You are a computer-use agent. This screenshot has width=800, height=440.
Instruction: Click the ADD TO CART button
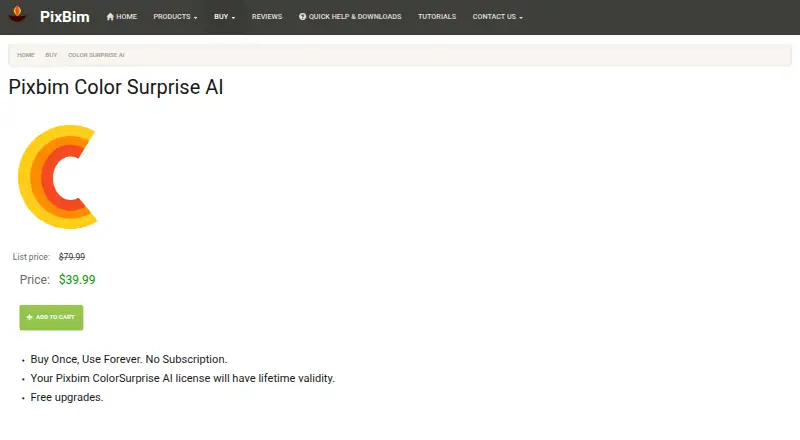(x=51, y=317)
